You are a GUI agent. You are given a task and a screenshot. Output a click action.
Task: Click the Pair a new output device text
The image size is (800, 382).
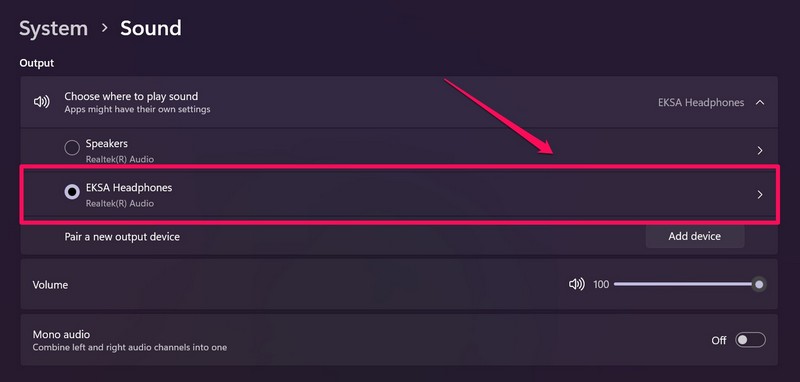(122, 237)
